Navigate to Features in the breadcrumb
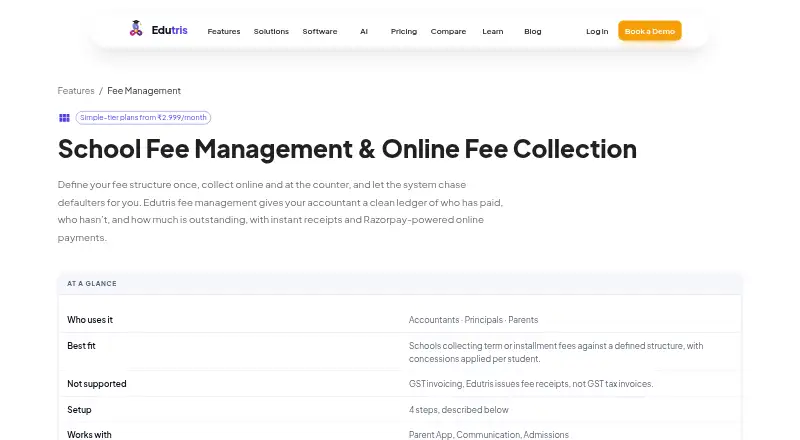 point(76,90)
